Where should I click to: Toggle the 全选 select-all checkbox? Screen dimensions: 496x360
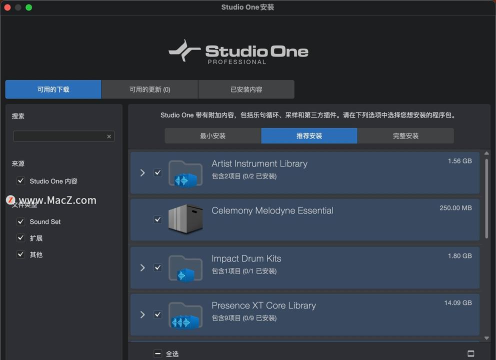click(x=158, y=353)
